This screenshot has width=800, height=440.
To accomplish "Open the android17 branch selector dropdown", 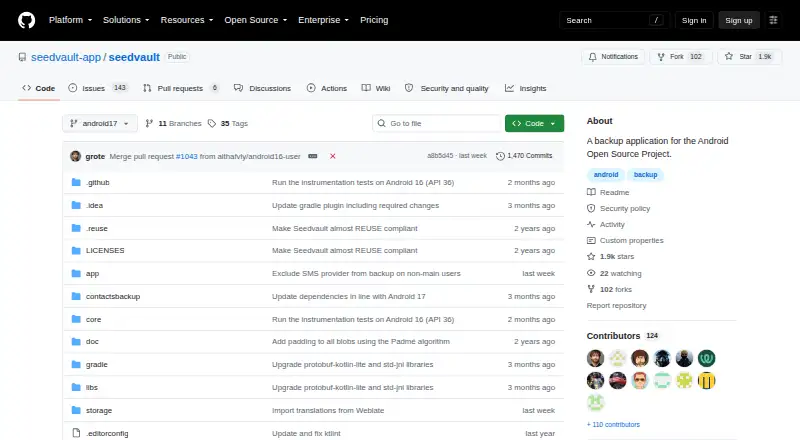I will point(100,124).
